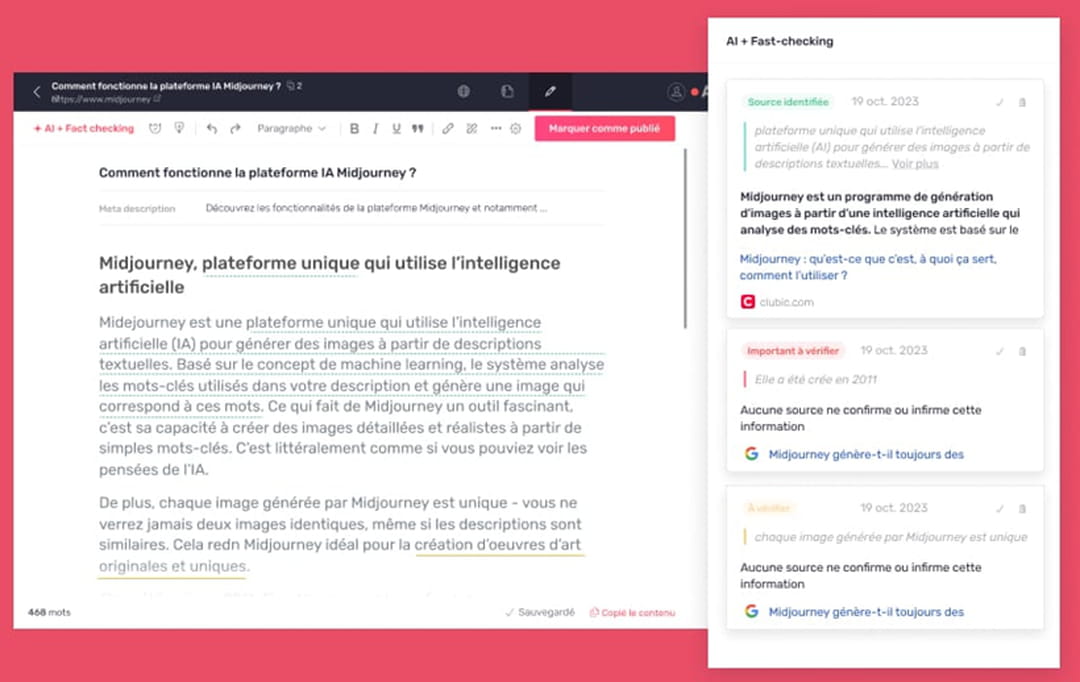Open the user profile avatar icon
This screenshot has height=682, width=1080.
[676, 92]
